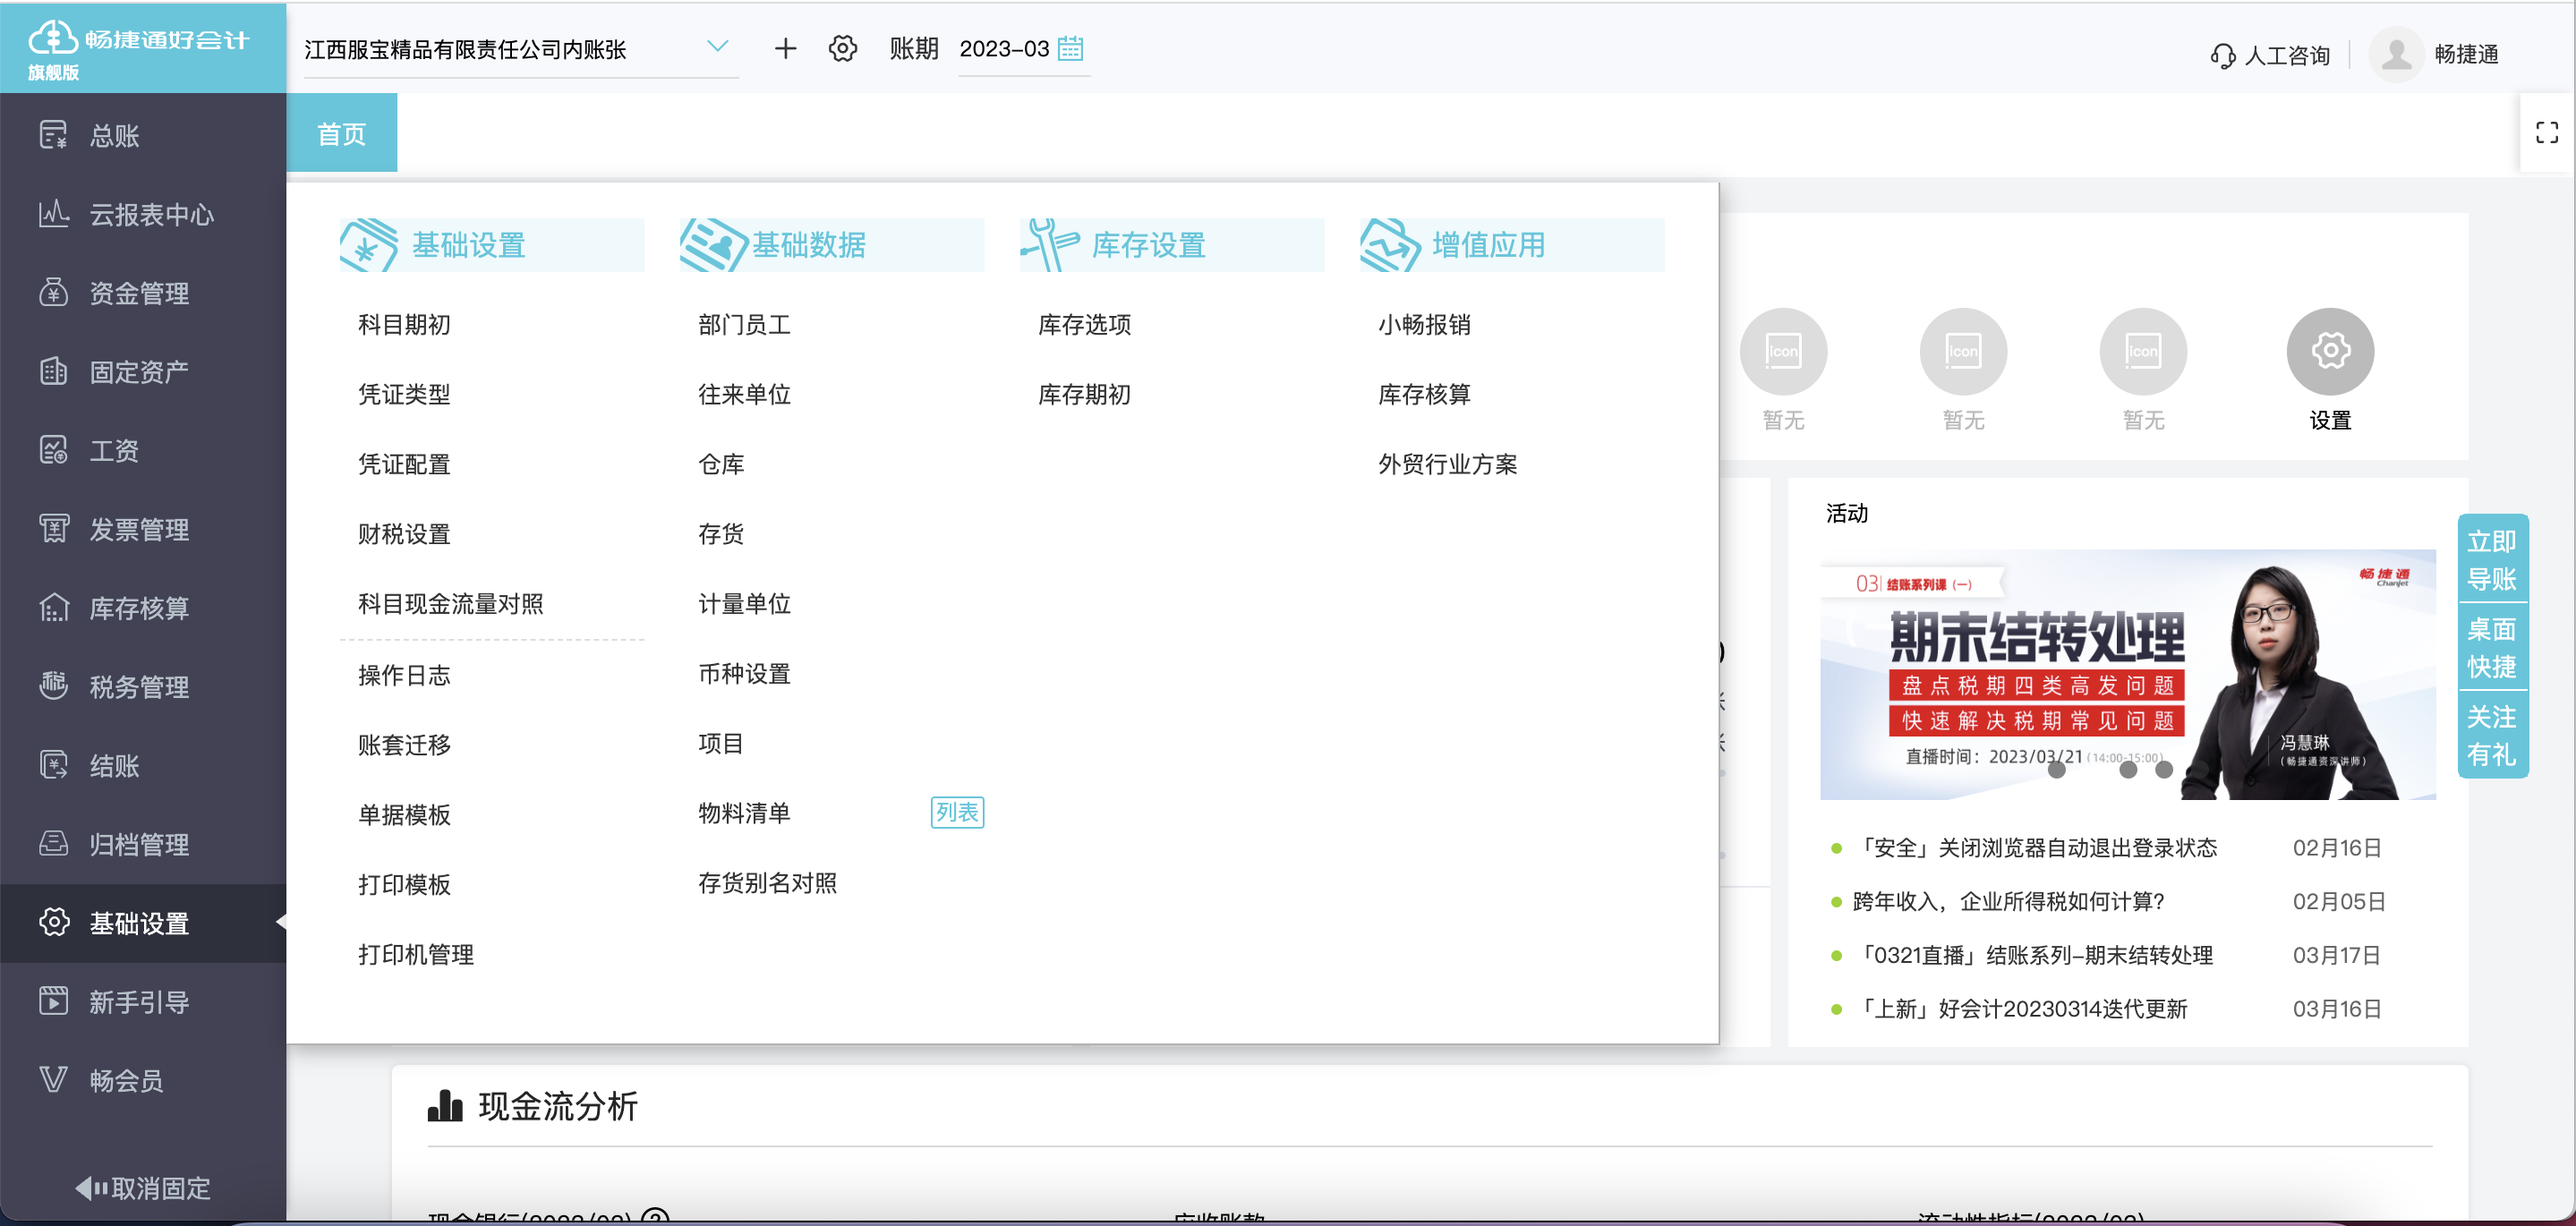Click 科目期初 settings option
Viewport: 2576px width, 1226px height.
point(405,324)
